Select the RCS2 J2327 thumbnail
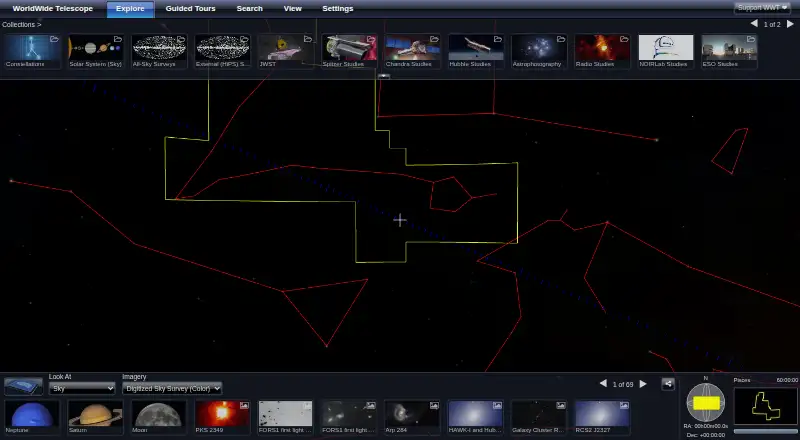This screenshot has width=800, height=440. click(602, 417)
